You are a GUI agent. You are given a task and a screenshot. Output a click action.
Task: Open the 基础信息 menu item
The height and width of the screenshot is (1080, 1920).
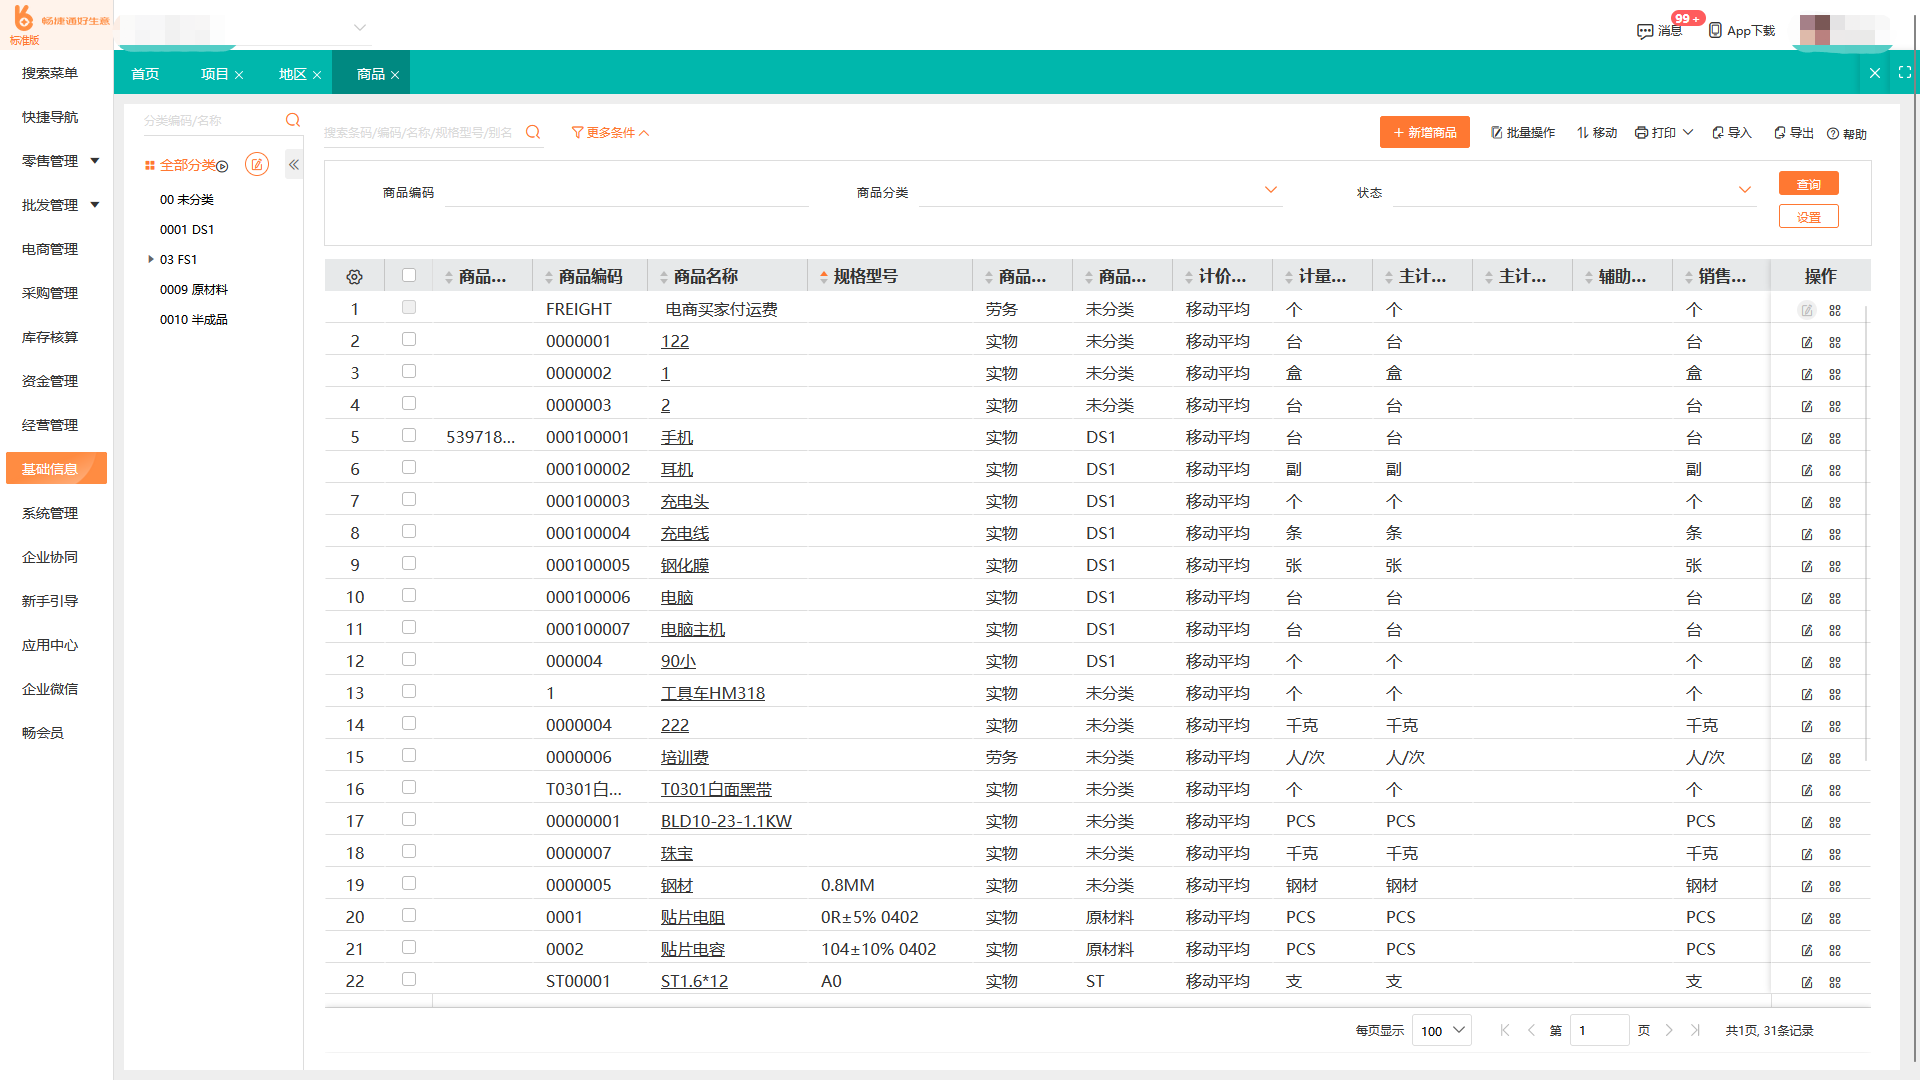(54, 467)
